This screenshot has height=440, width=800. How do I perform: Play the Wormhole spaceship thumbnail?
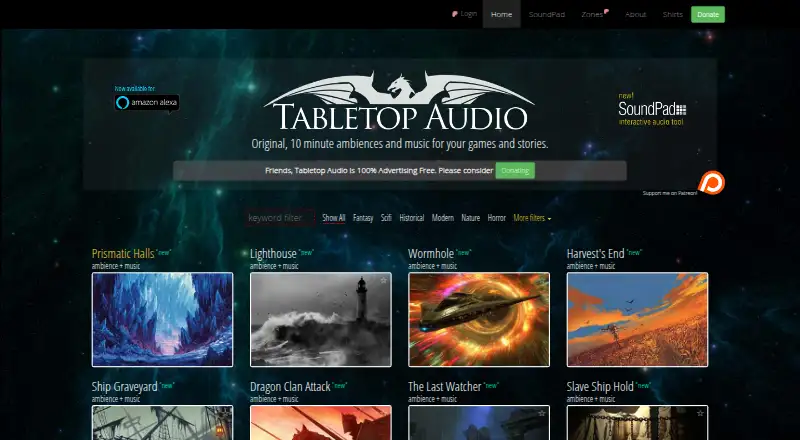pyautogui.click(x=479, y=320)
